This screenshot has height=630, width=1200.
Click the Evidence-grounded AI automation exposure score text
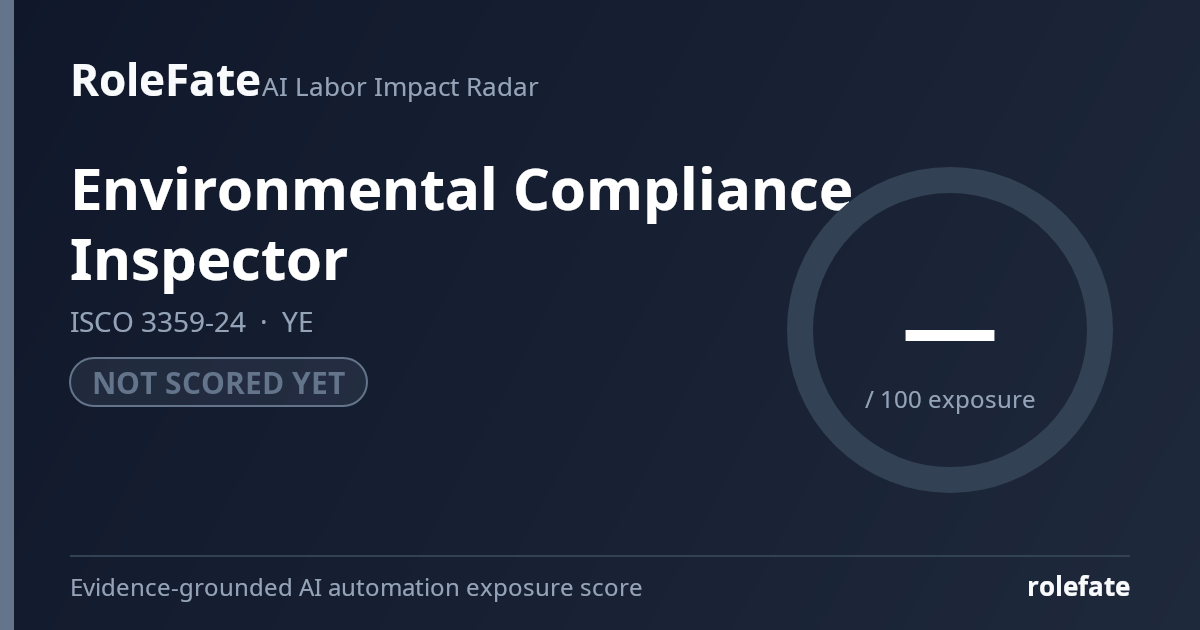[x=356, y=588]
